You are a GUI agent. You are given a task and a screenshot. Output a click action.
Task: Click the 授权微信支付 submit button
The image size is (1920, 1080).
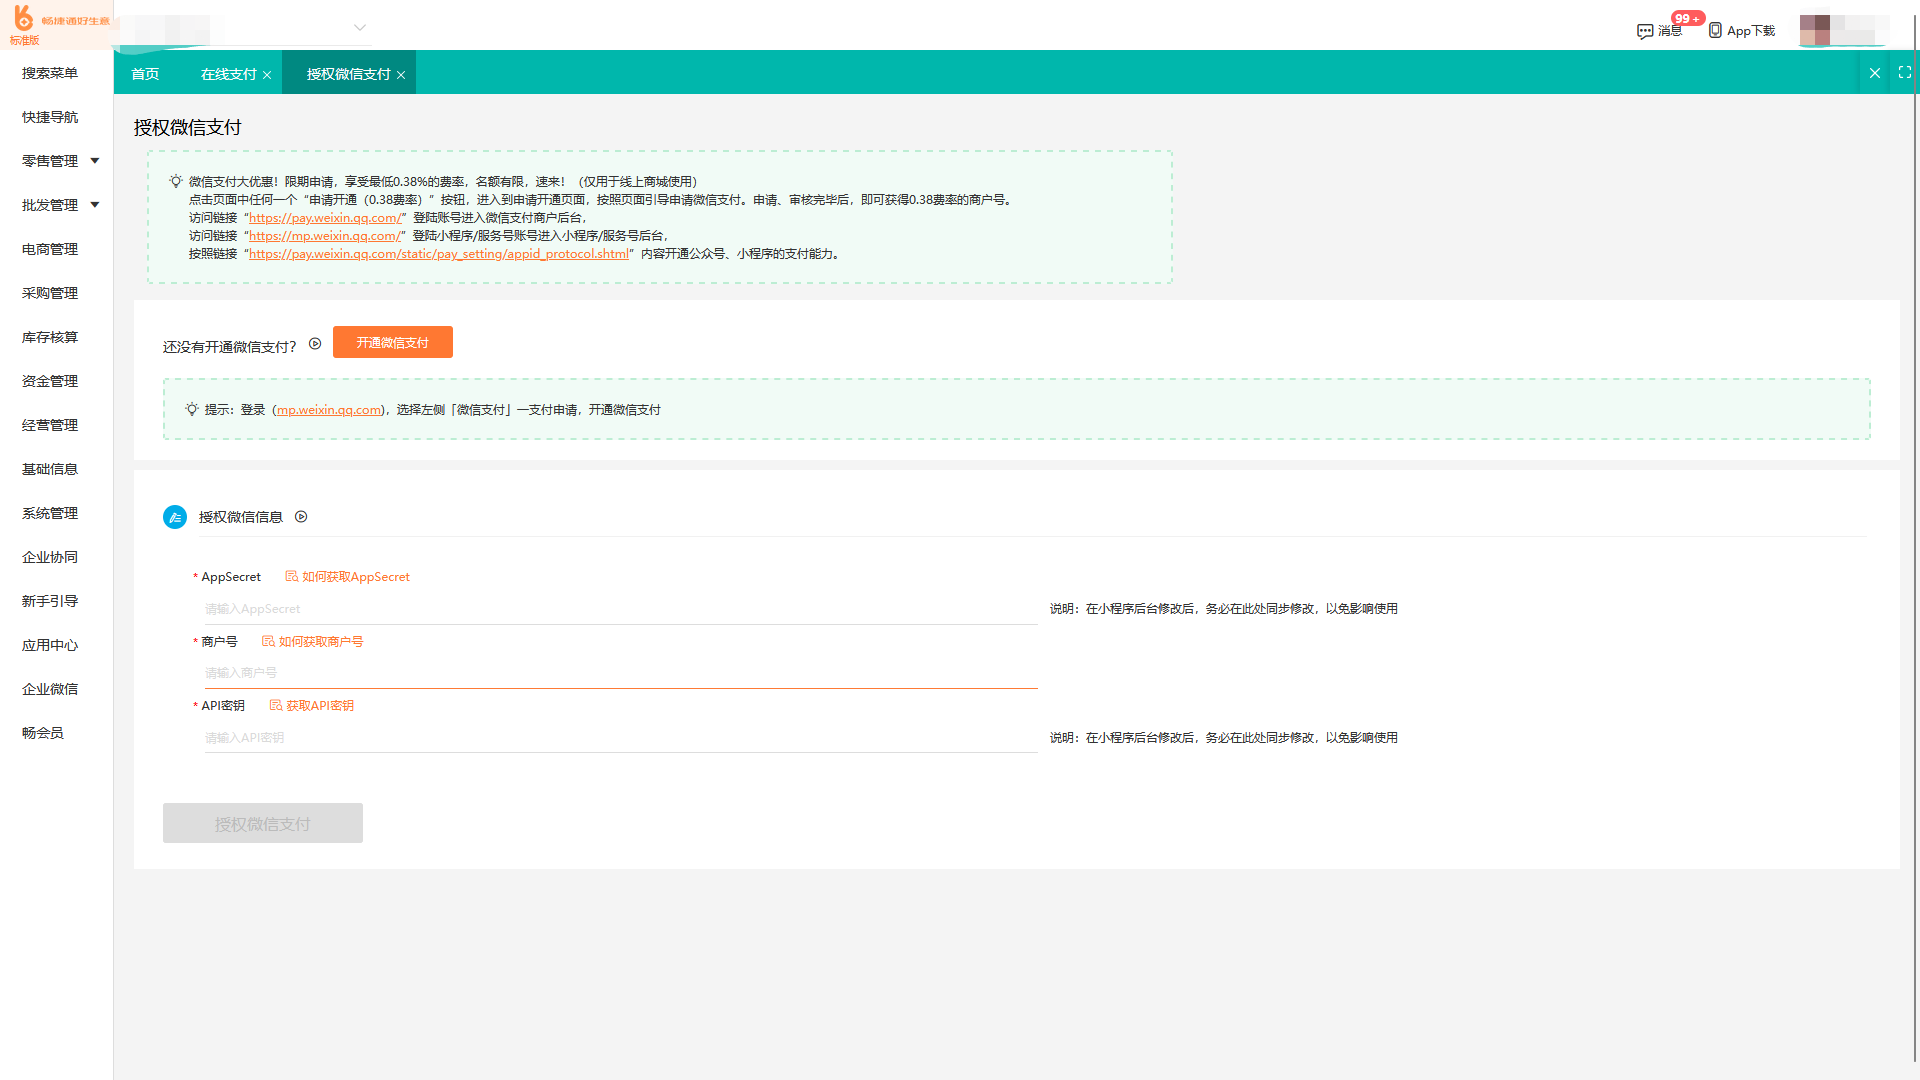pos(262,823)
